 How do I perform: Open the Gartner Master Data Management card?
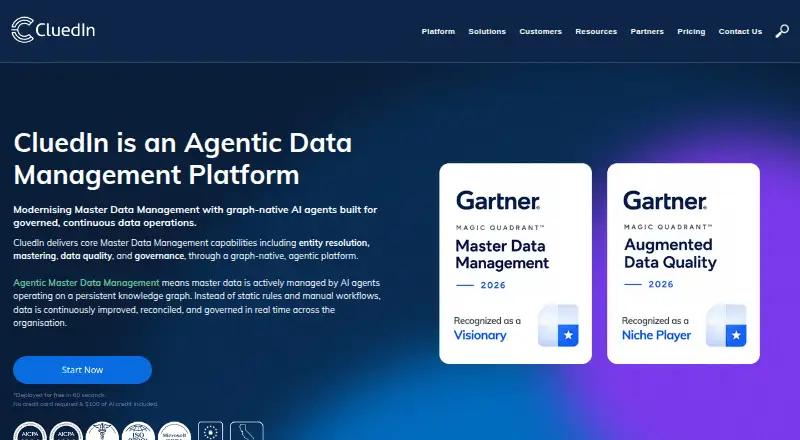click(515, 263)
